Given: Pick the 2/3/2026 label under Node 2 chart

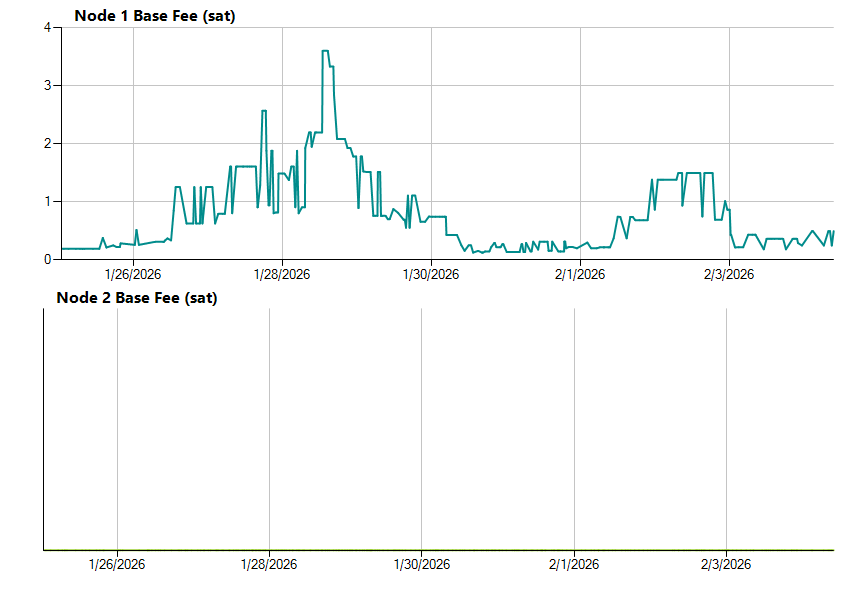Looking at the screenshot, I should pyautogui.click(x=726, y=565).
